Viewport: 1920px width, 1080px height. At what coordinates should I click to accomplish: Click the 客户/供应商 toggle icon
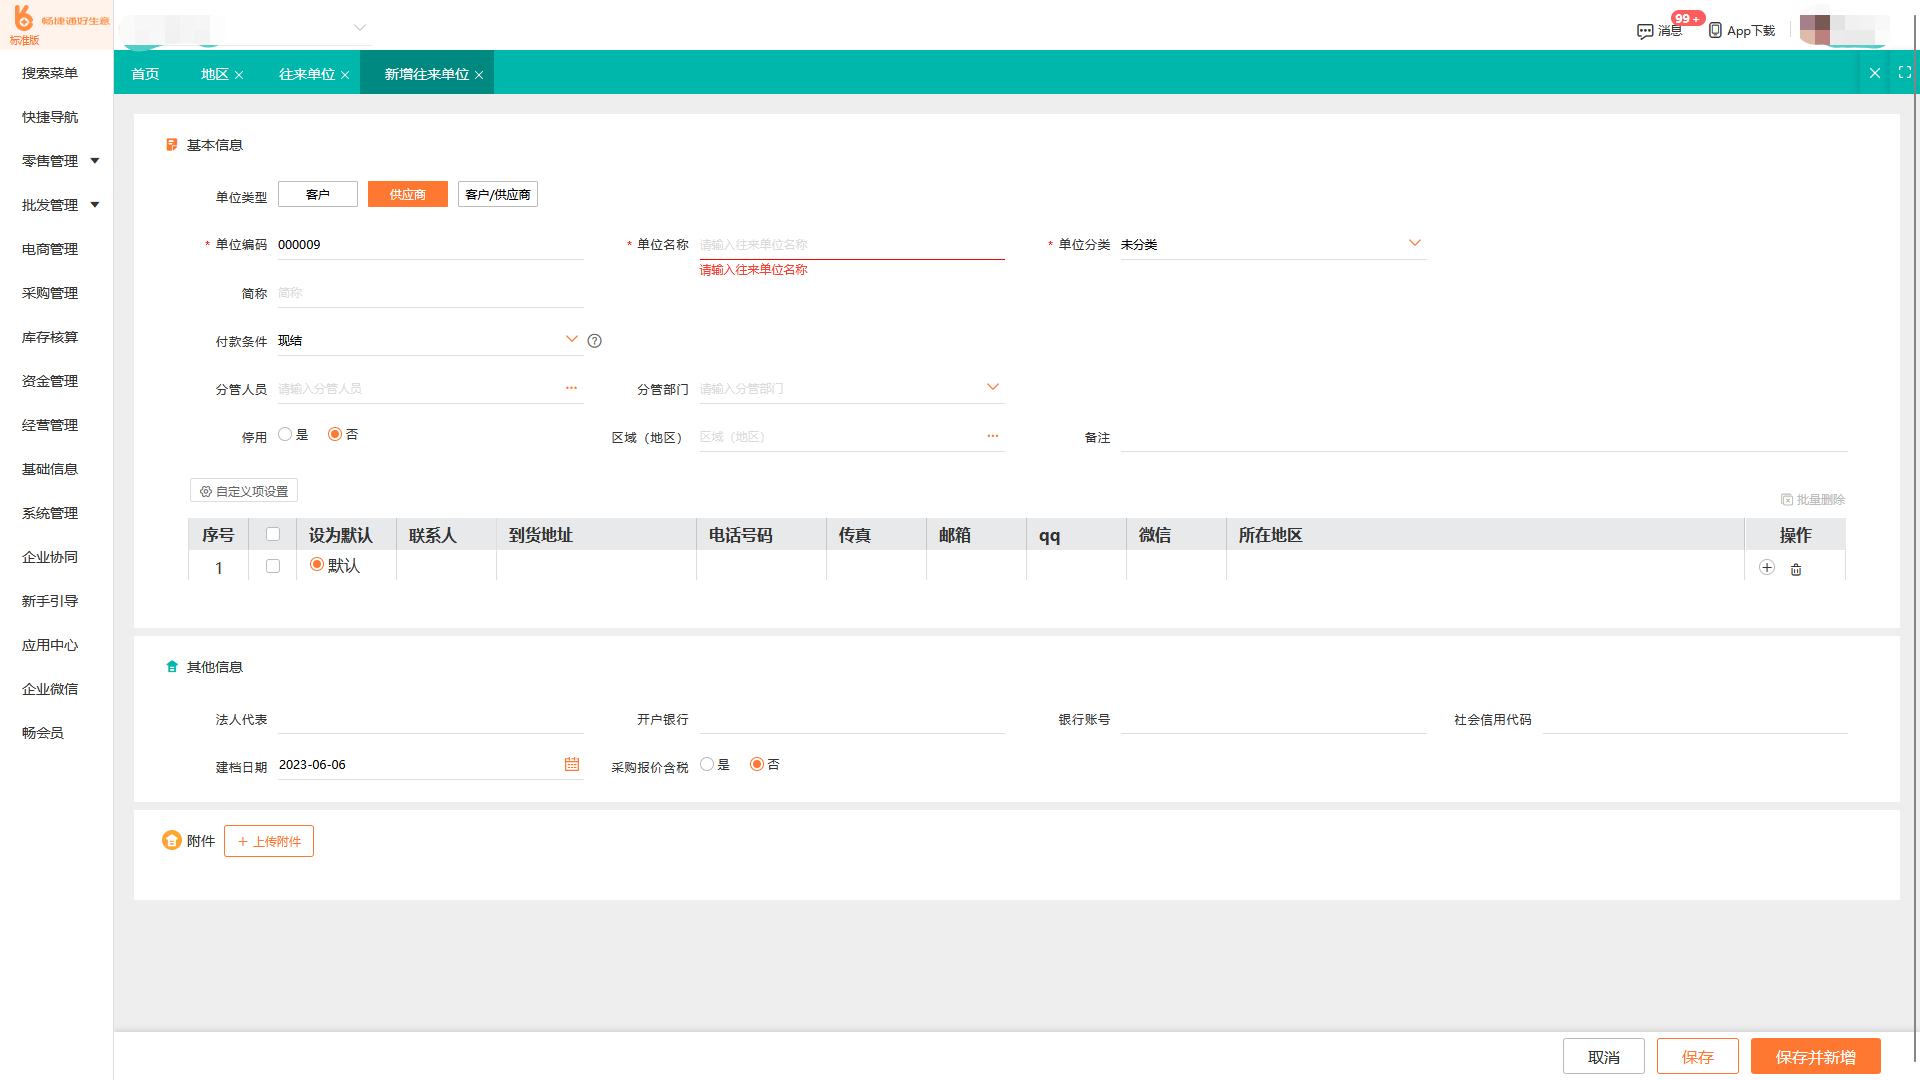coord(498,195)
